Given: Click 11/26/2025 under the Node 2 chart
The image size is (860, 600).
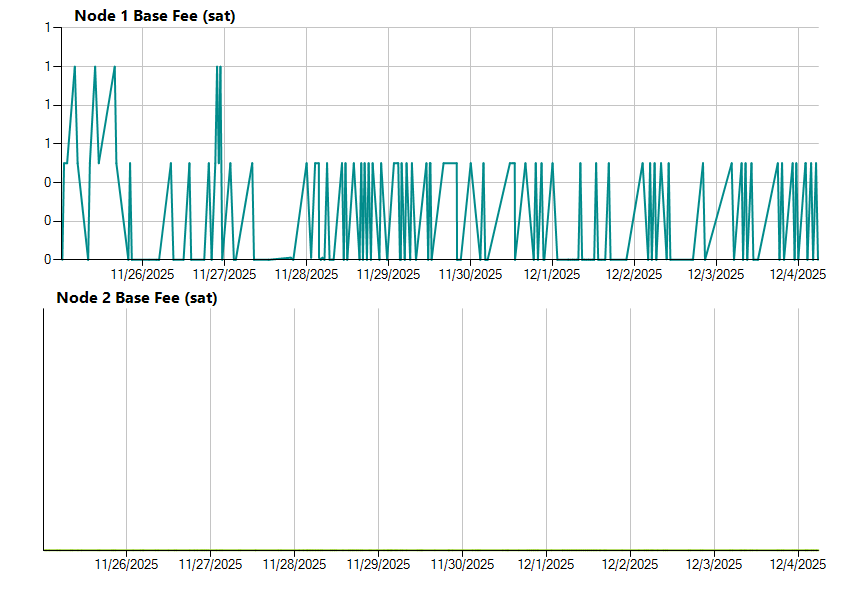Looking at the screenshot, I should [x=126, y=564].
